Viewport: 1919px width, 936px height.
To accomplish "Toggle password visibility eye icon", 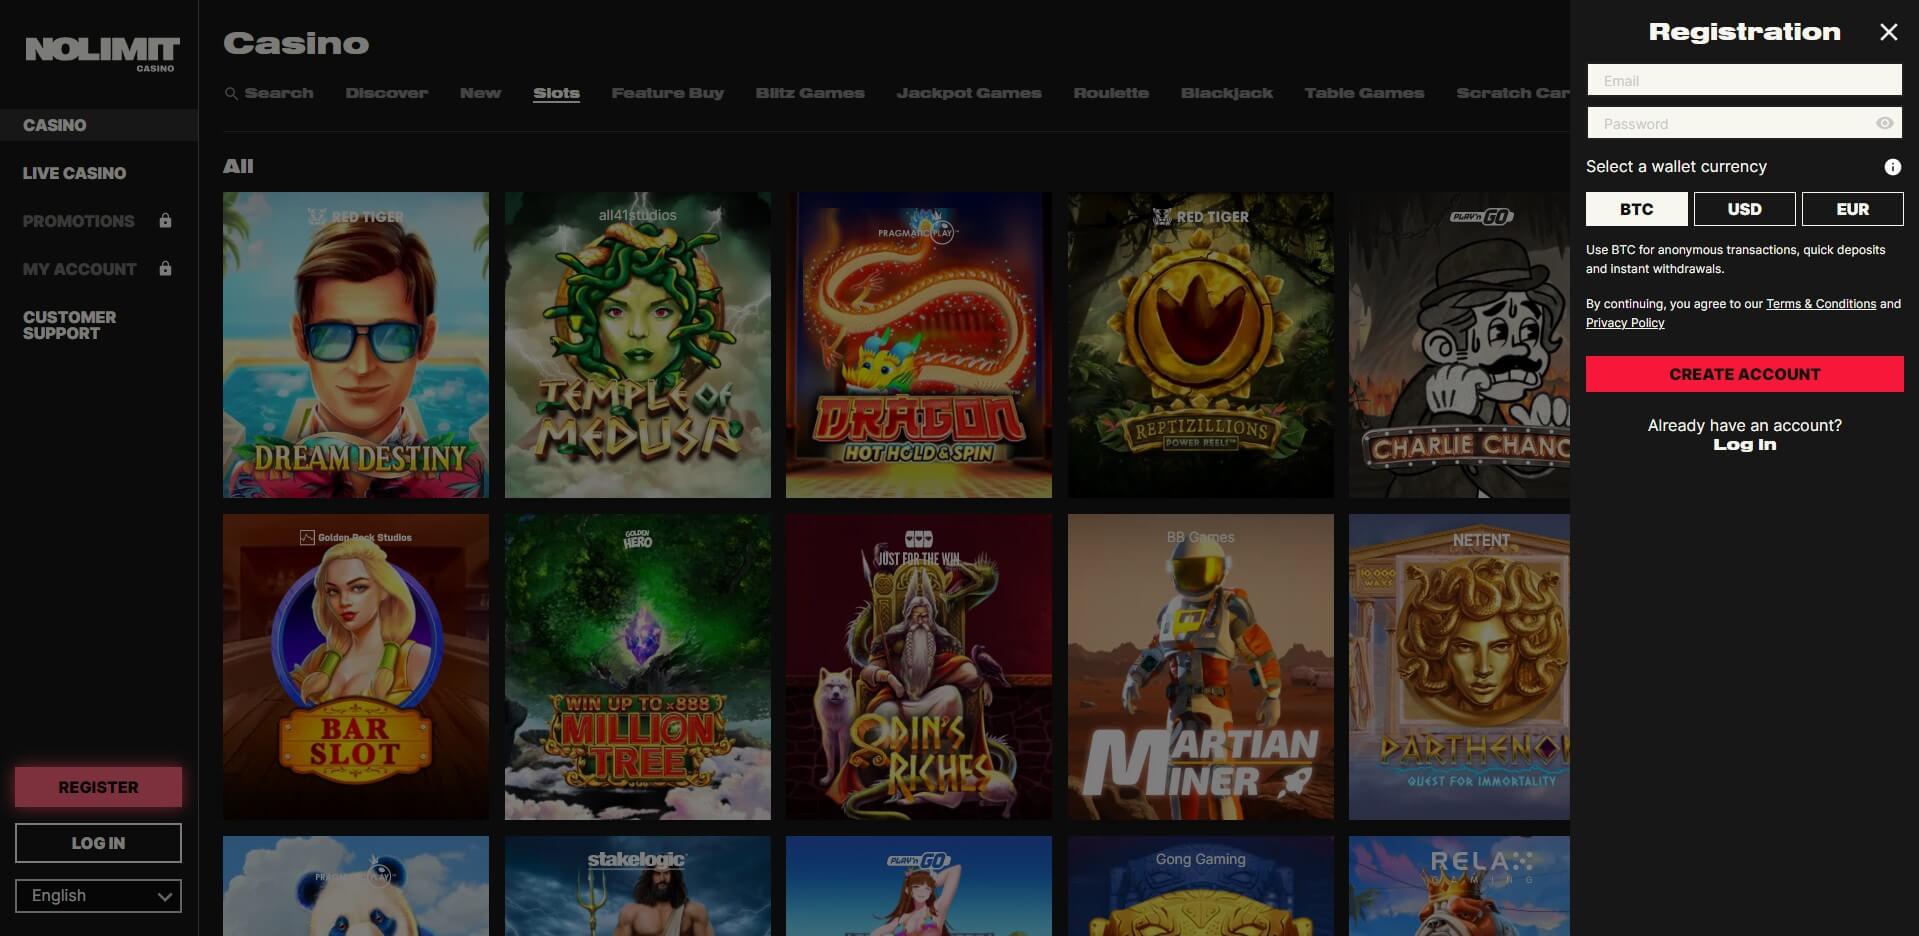I will 1884,124.
